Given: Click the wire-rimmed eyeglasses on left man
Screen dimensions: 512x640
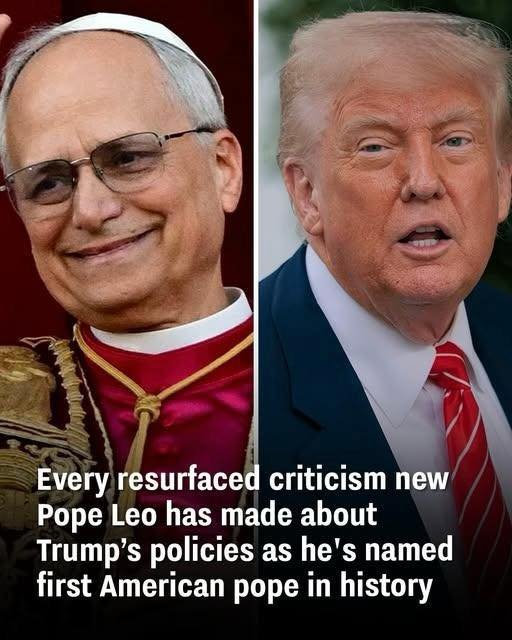Looking at the screenshot, I should click(x=104, y=165).
